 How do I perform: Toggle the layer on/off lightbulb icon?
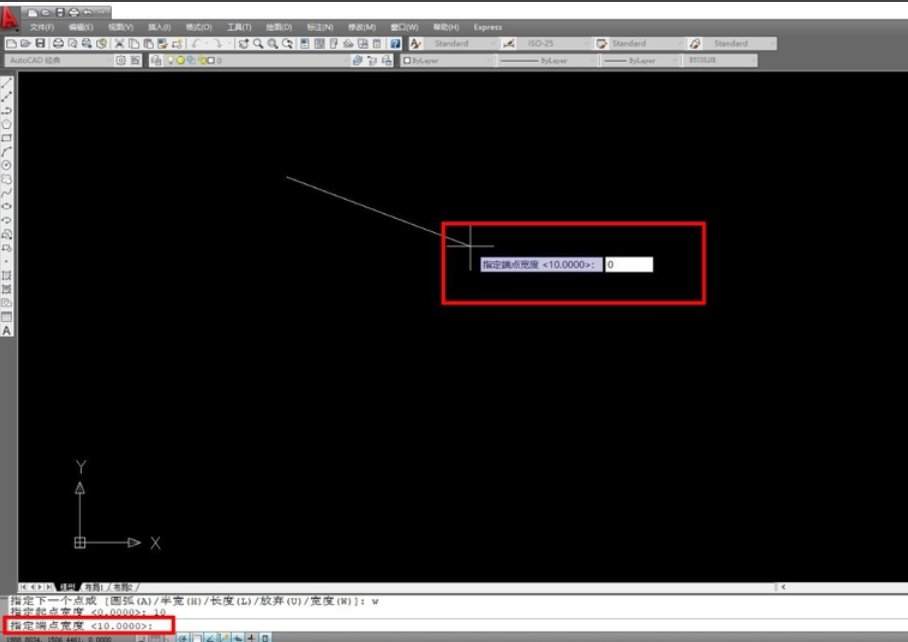(171, 61)
